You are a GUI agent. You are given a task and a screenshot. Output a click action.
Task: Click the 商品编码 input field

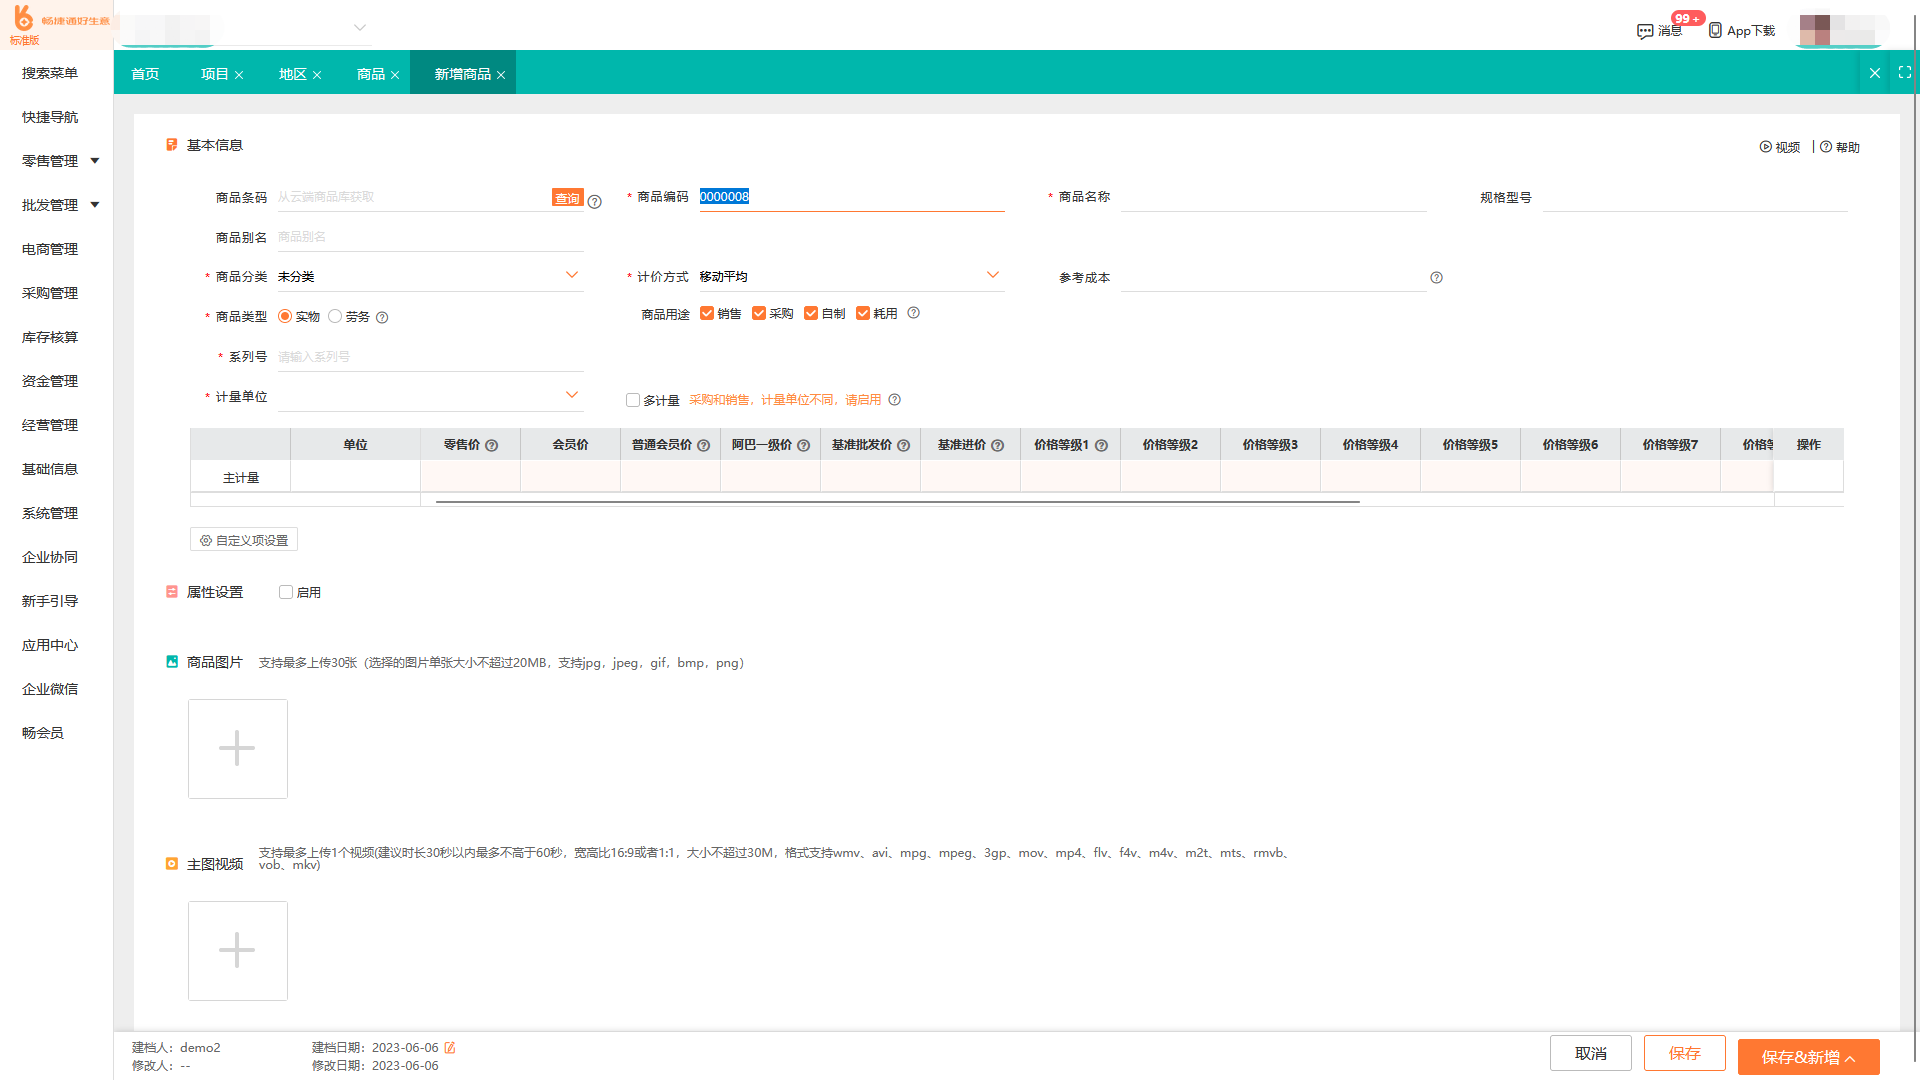[x=851, y=196]
